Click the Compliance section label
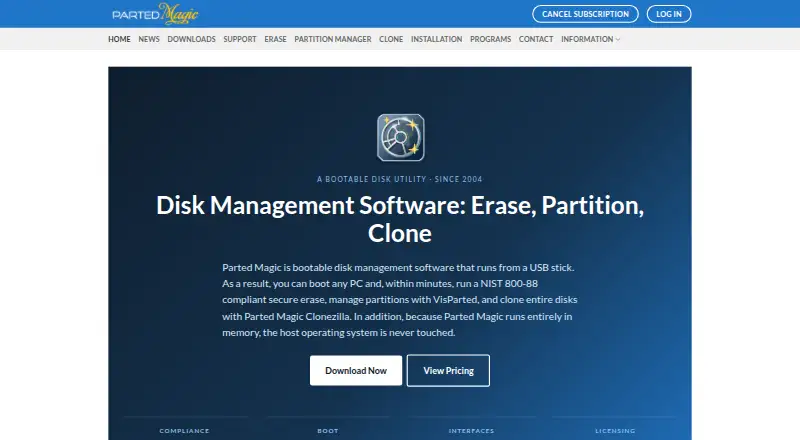This screenshot has height=440, width=800. [184, 431]
